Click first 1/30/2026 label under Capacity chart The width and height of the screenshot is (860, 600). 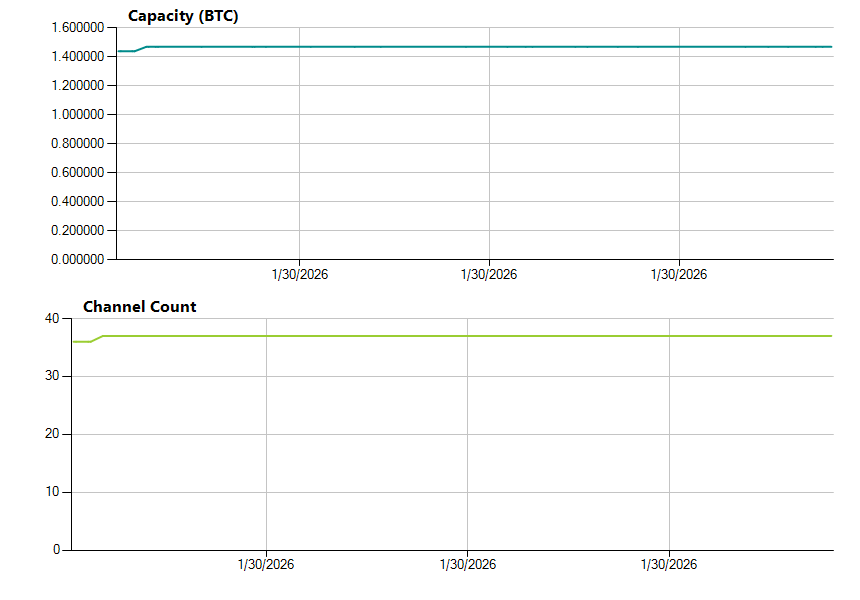(x=299, y=275)
